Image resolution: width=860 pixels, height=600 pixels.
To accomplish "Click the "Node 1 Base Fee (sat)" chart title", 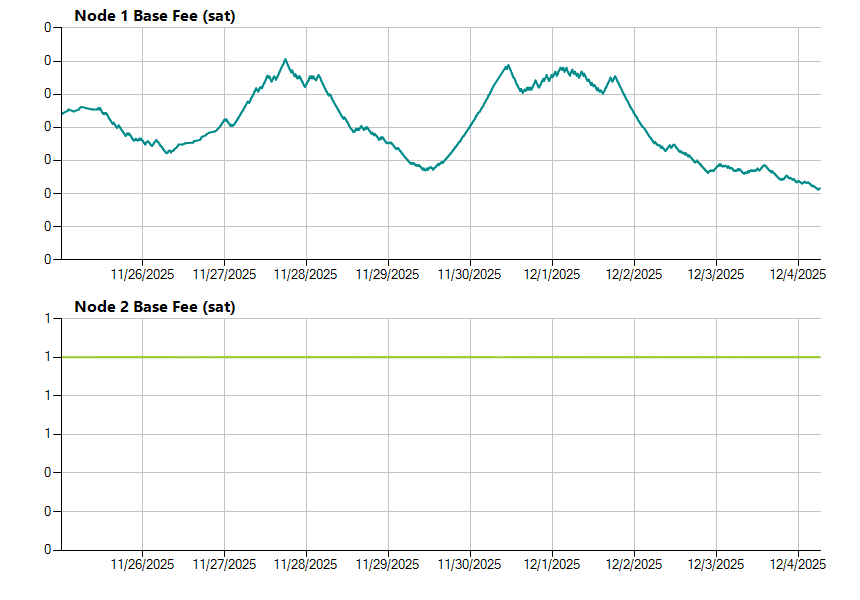I will (154, 16).
